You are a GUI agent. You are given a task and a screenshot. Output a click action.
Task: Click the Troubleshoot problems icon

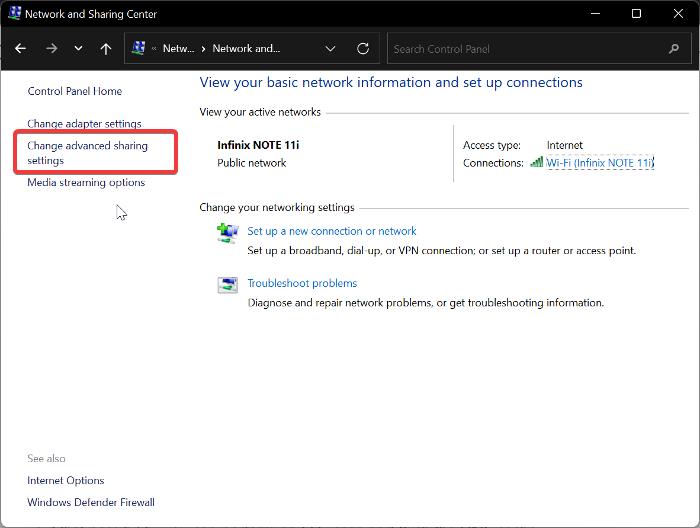(x=227, y=285)
